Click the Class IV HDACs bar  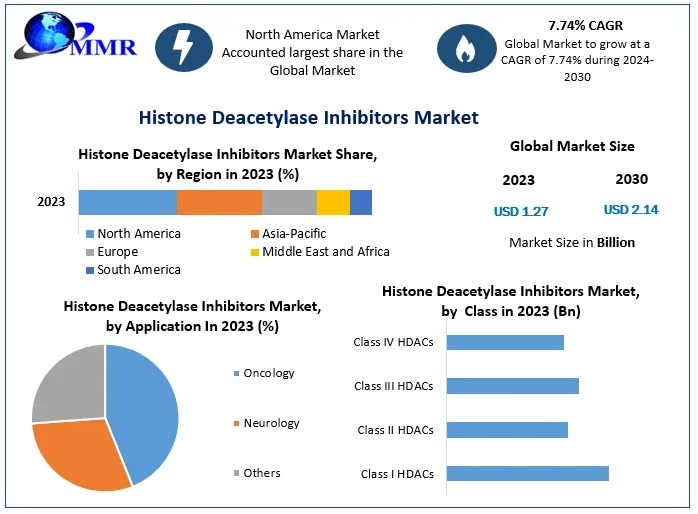point(505,342)
